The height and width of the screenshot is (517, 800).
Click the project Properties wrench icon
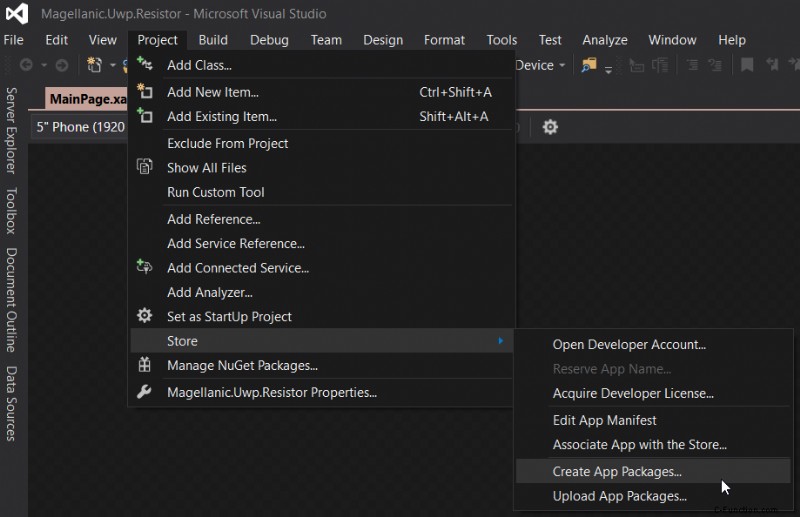pos(145,392)
